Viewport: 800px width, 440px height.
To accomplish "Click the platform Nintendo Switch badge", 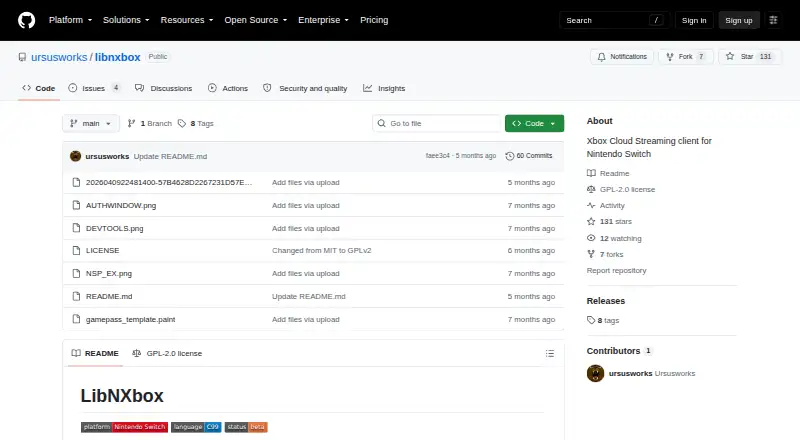I will [x=124, y=427].
